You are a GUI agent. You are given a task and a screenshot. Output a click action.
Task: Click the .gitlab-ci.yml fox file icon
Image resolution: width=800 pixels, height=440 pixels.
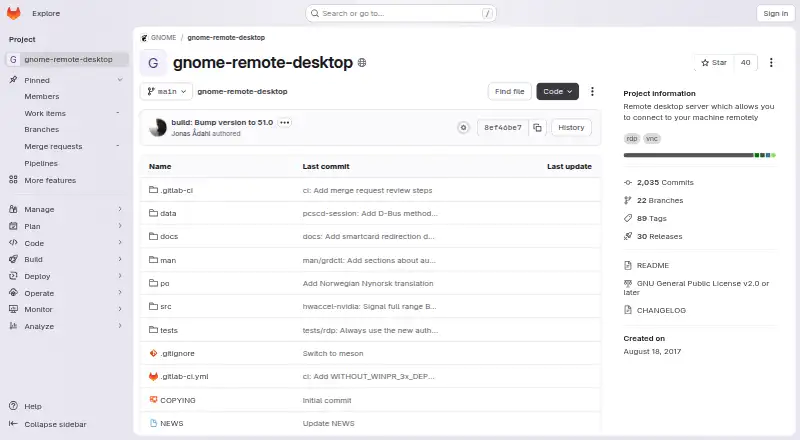(x=153, y=376)
